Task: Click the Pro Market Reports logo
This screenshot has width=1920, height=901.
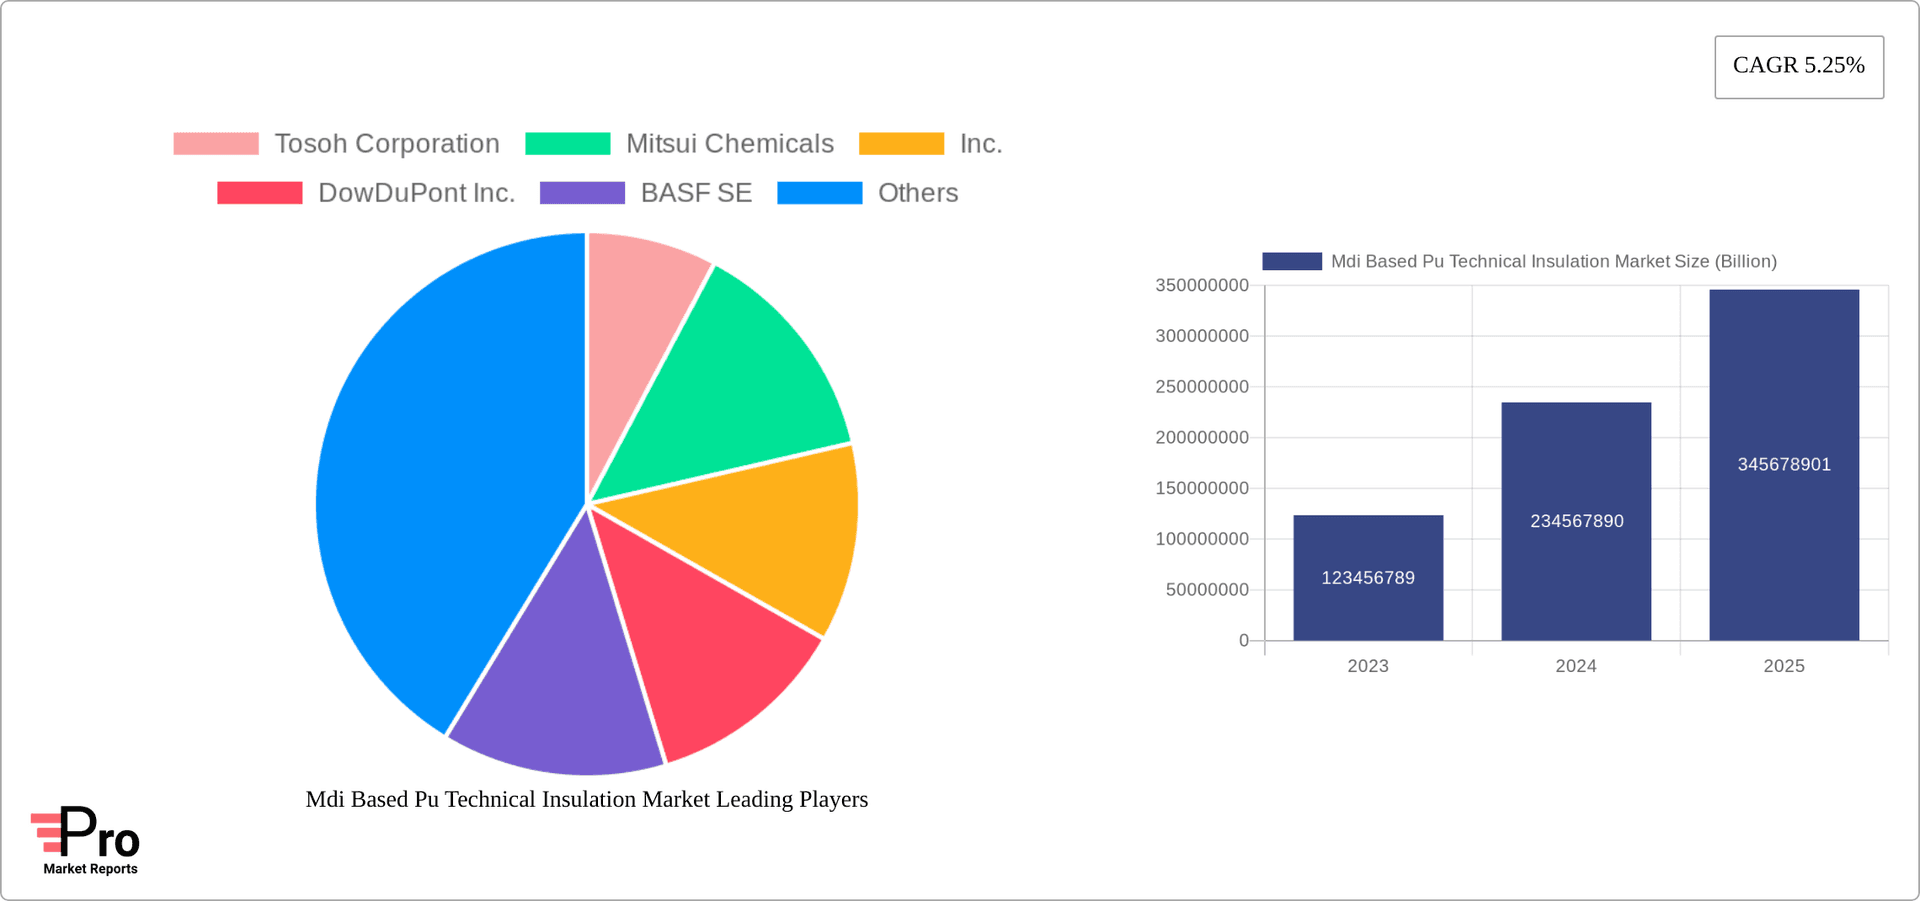Action: [x=85, y=833]
